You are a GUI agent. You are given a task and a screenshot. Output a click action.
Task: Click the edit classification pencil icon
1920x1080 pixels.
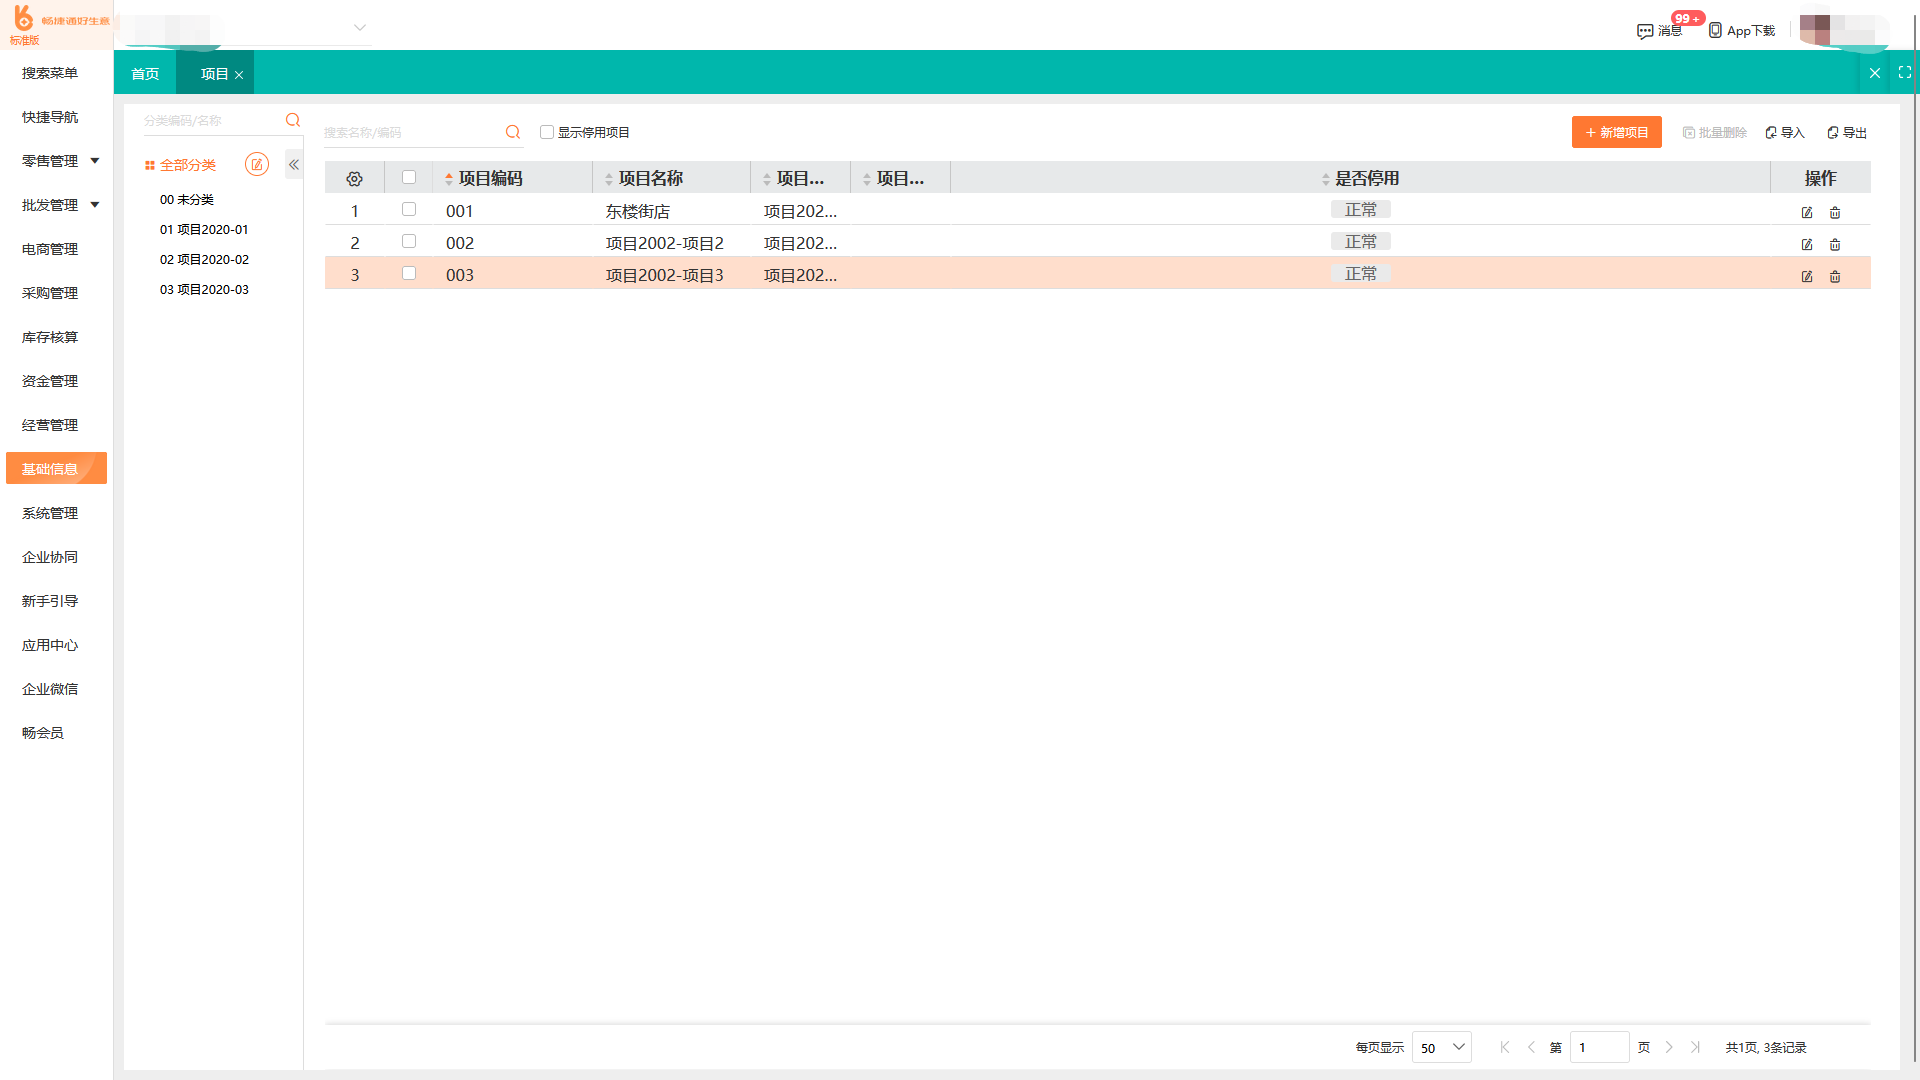coord(258,164)
